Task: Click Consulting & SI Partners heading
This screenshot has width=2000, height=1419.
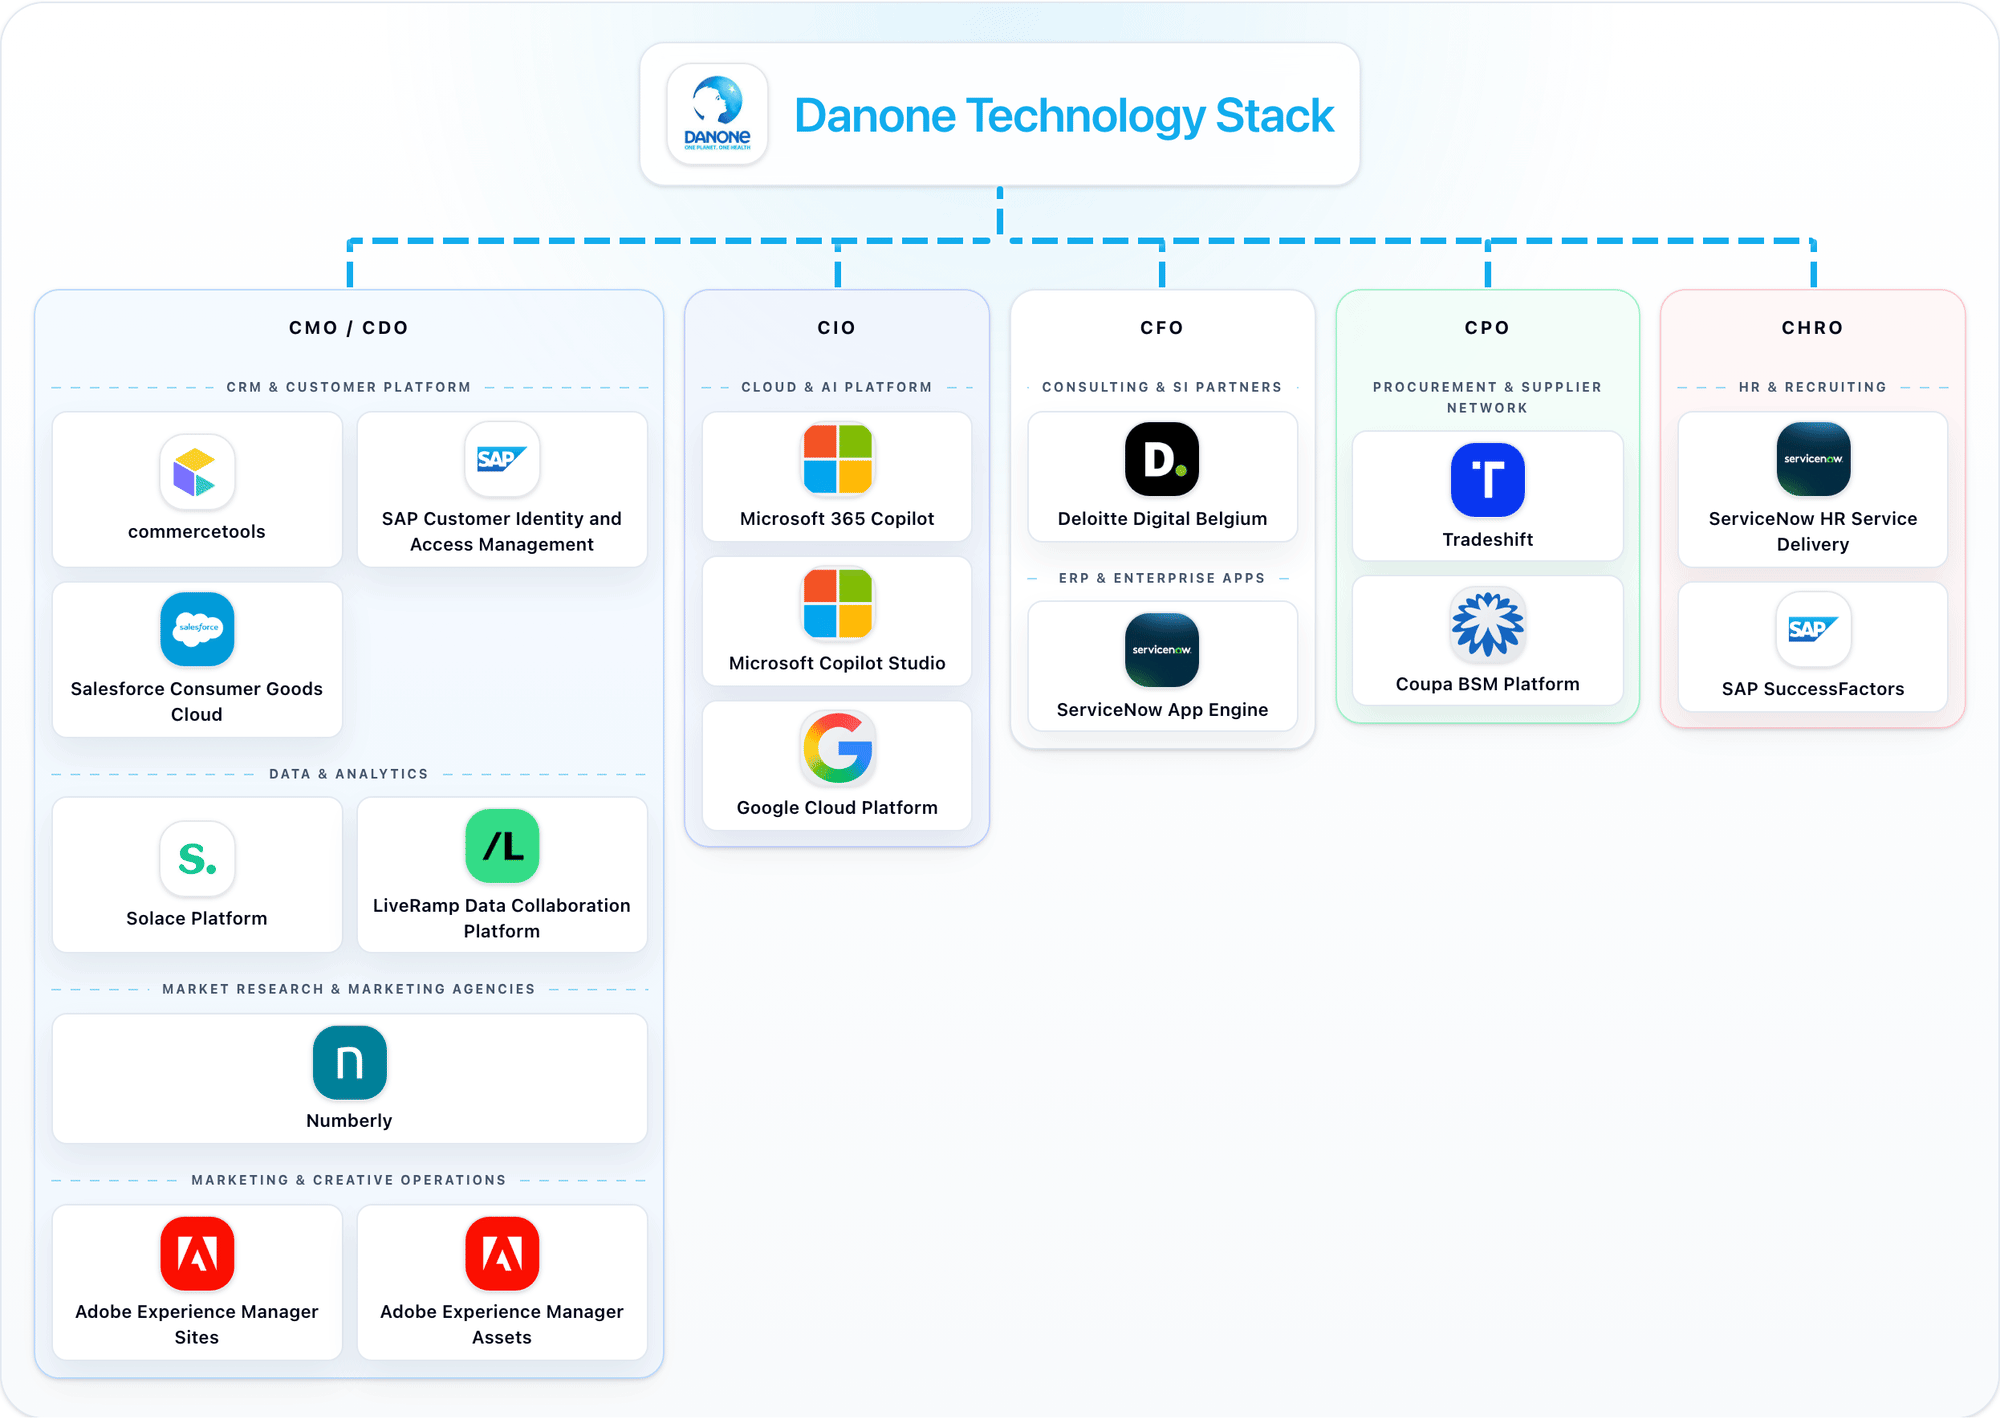Action: click(x=1162, y=387)
